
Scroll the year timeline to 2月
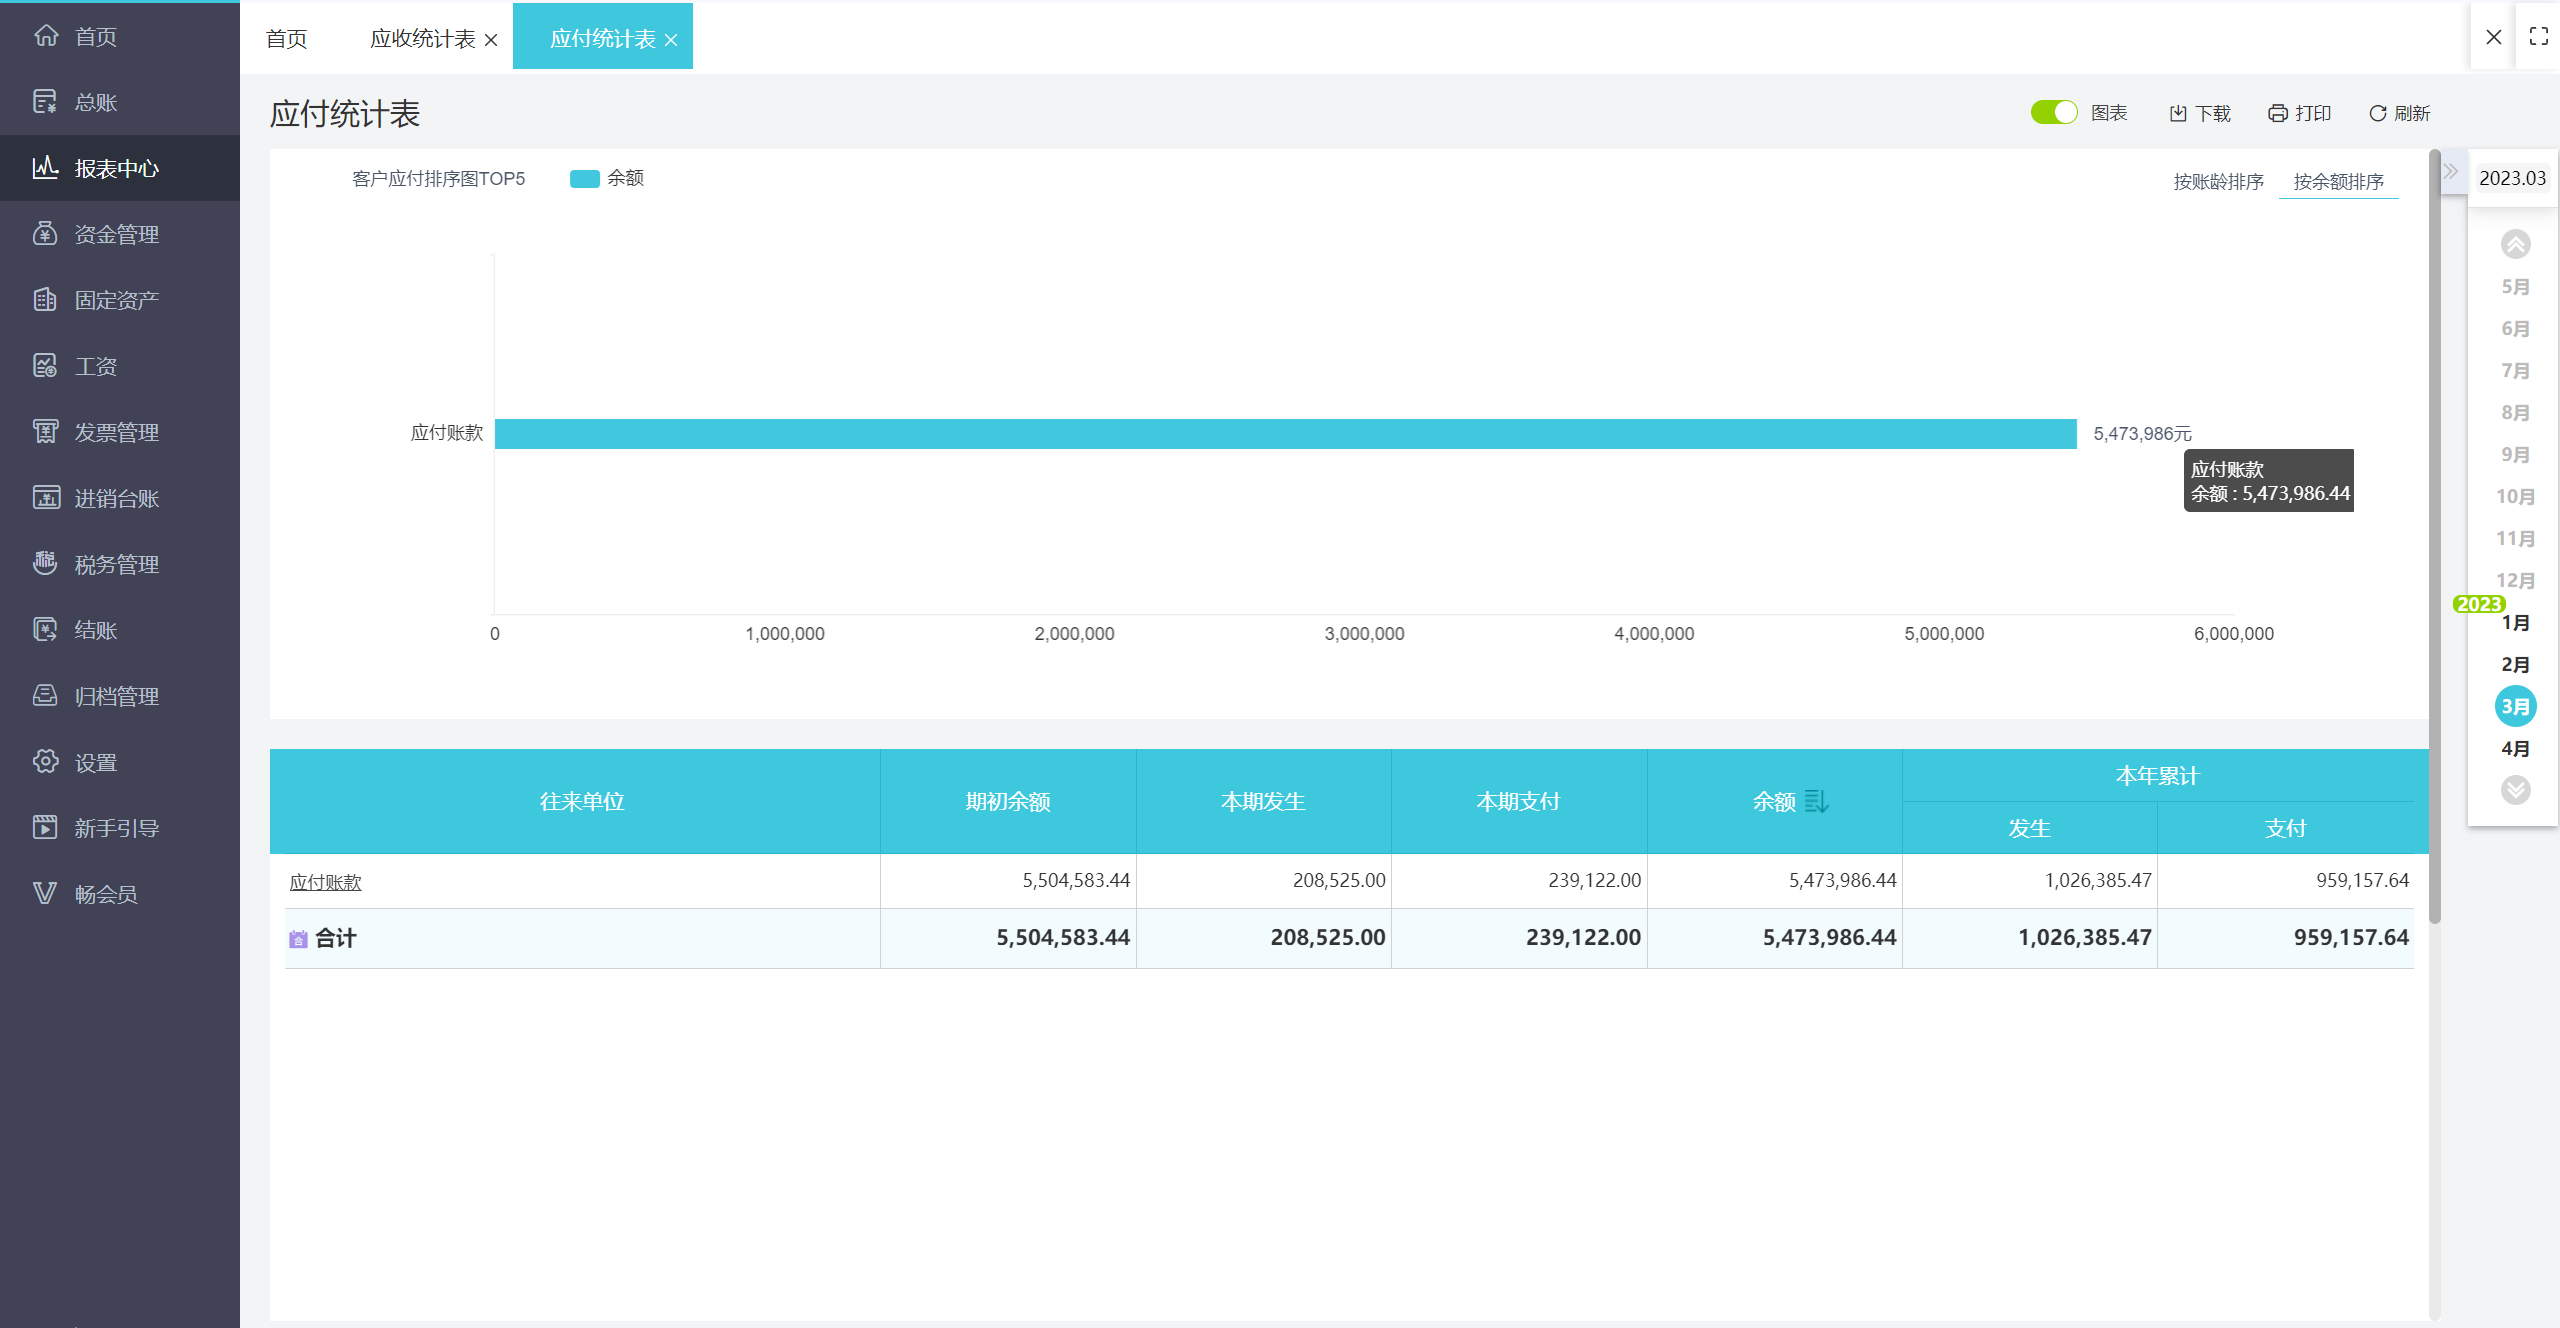tap(2514, 664)
